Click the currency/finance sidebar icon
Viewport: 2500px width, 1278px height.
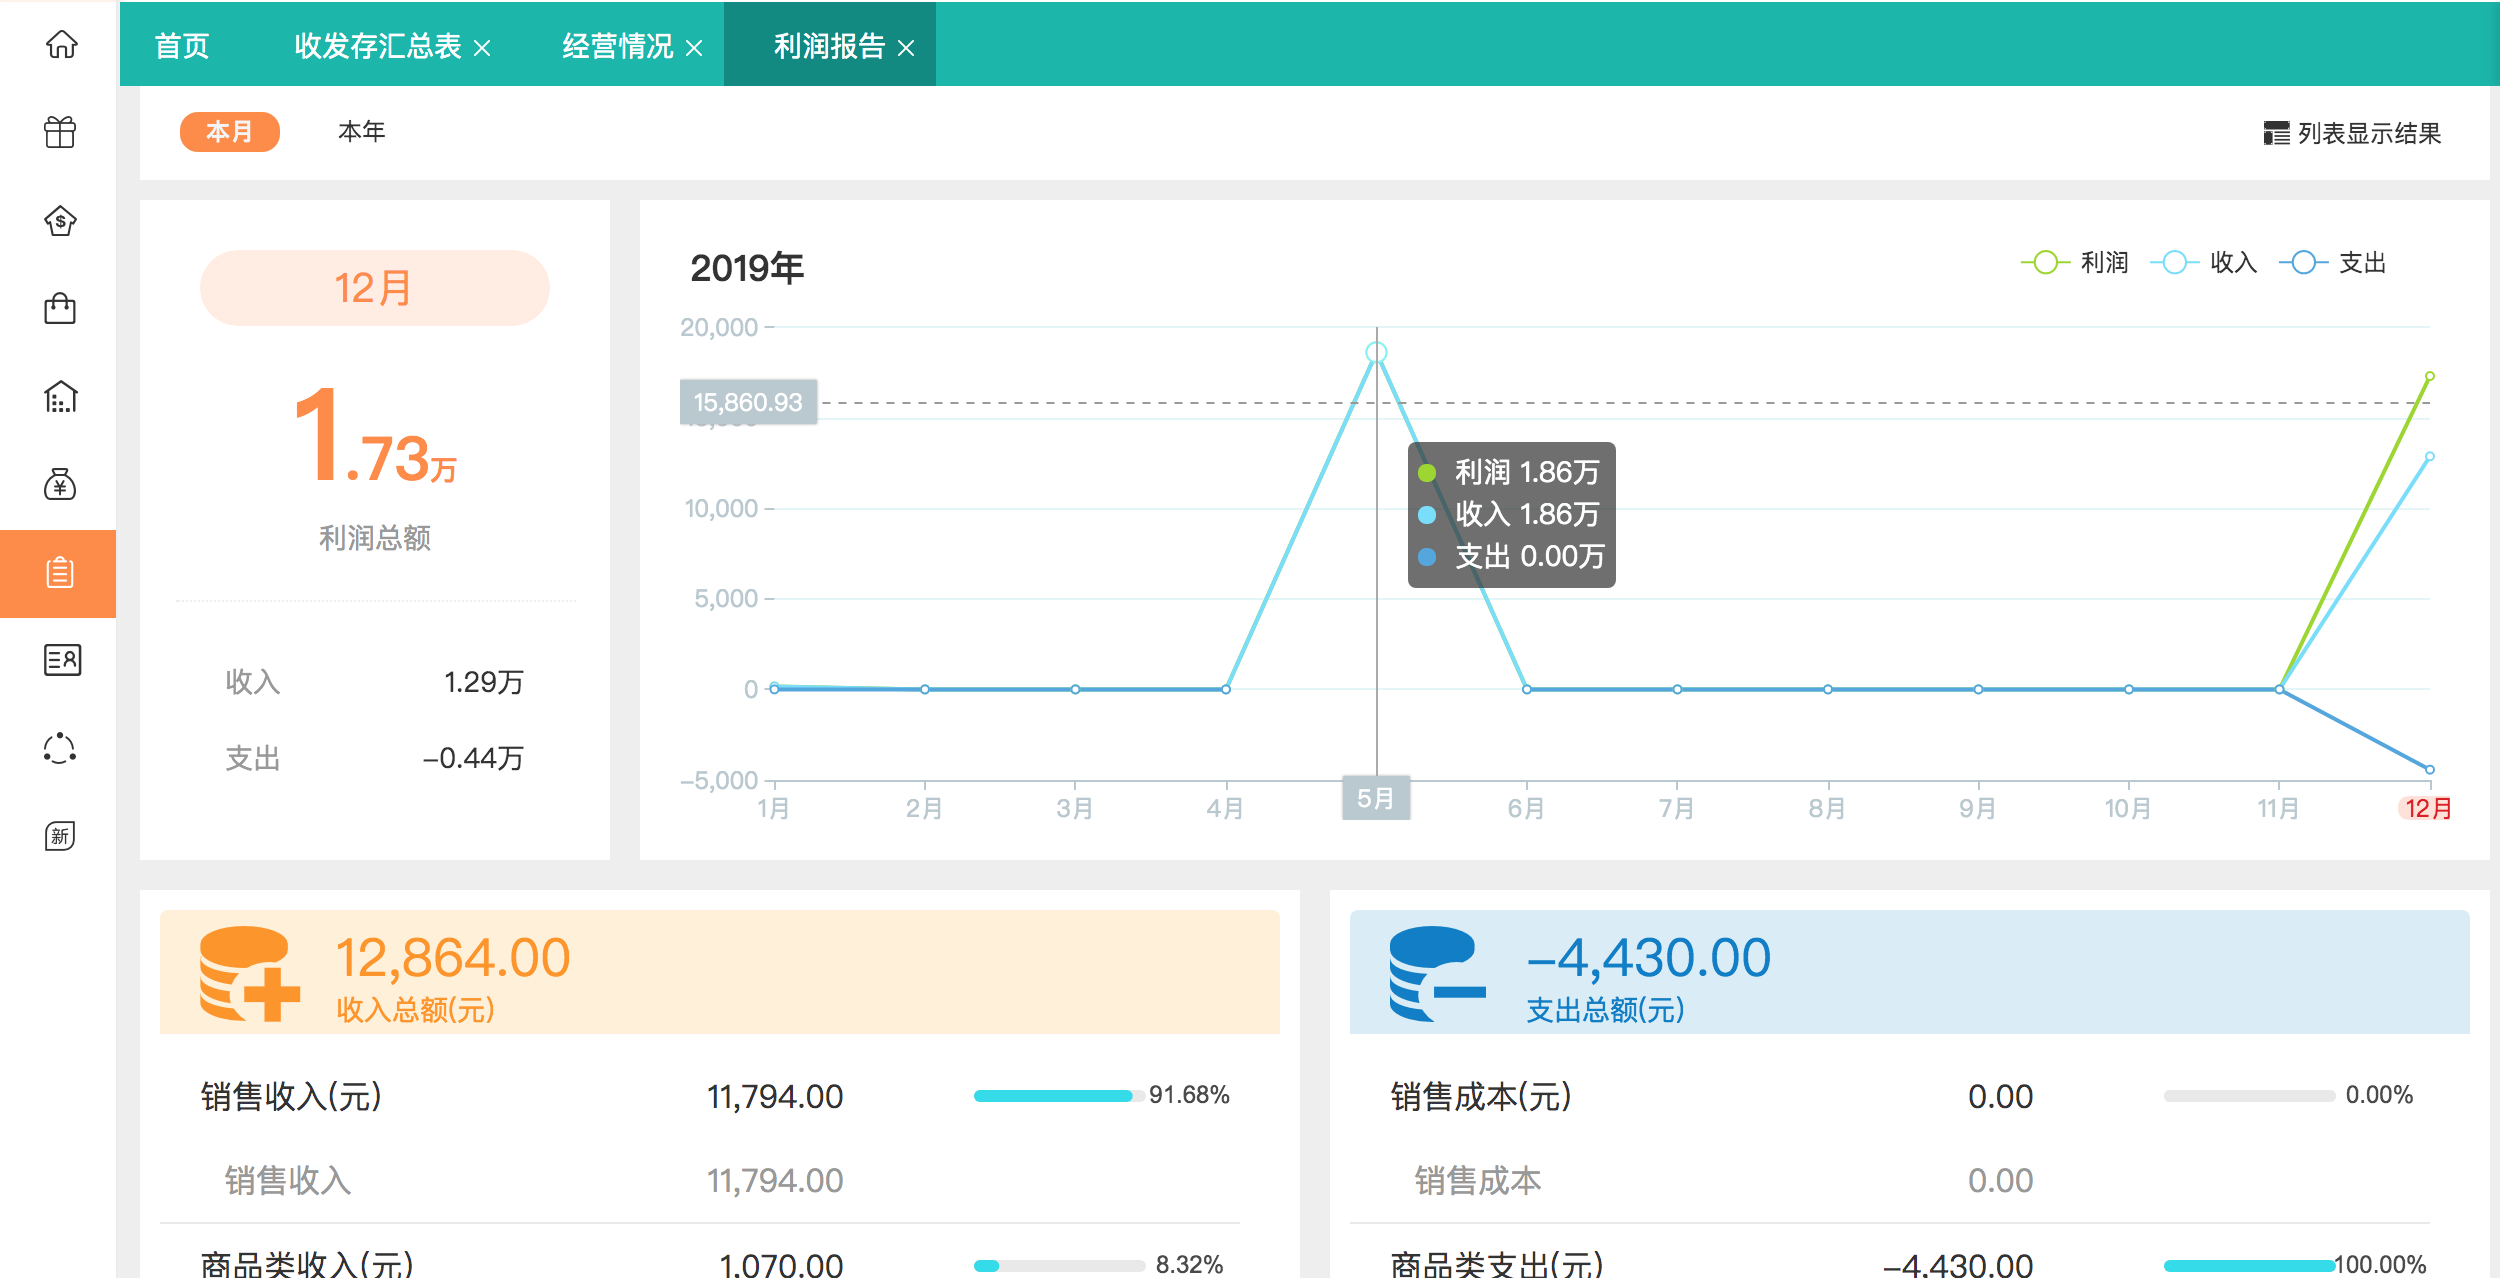tap(62, 483)
